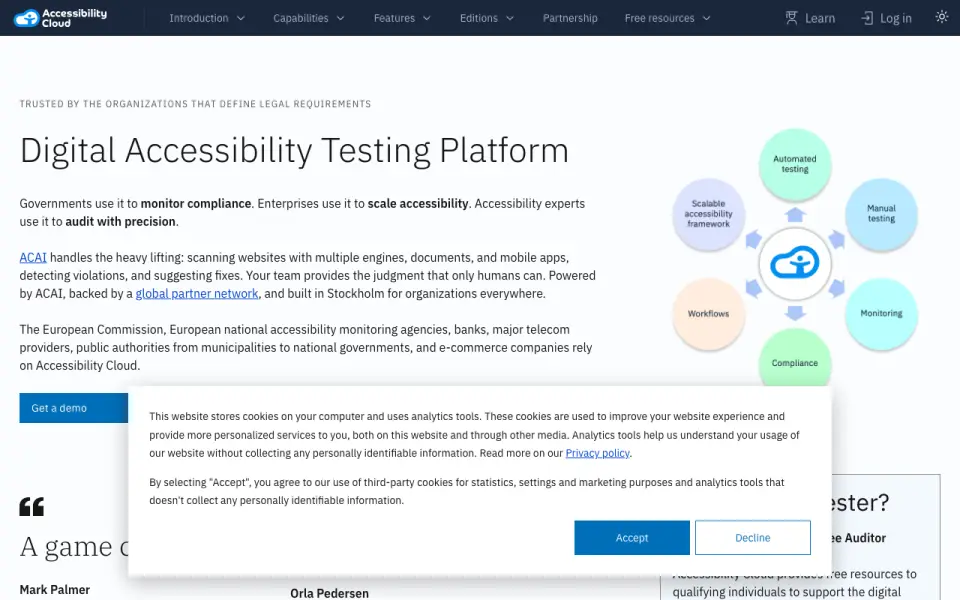Expand the Capabilities dropdown menu
The height and width of the screenshot is (600, 960).
pos(309,18)
